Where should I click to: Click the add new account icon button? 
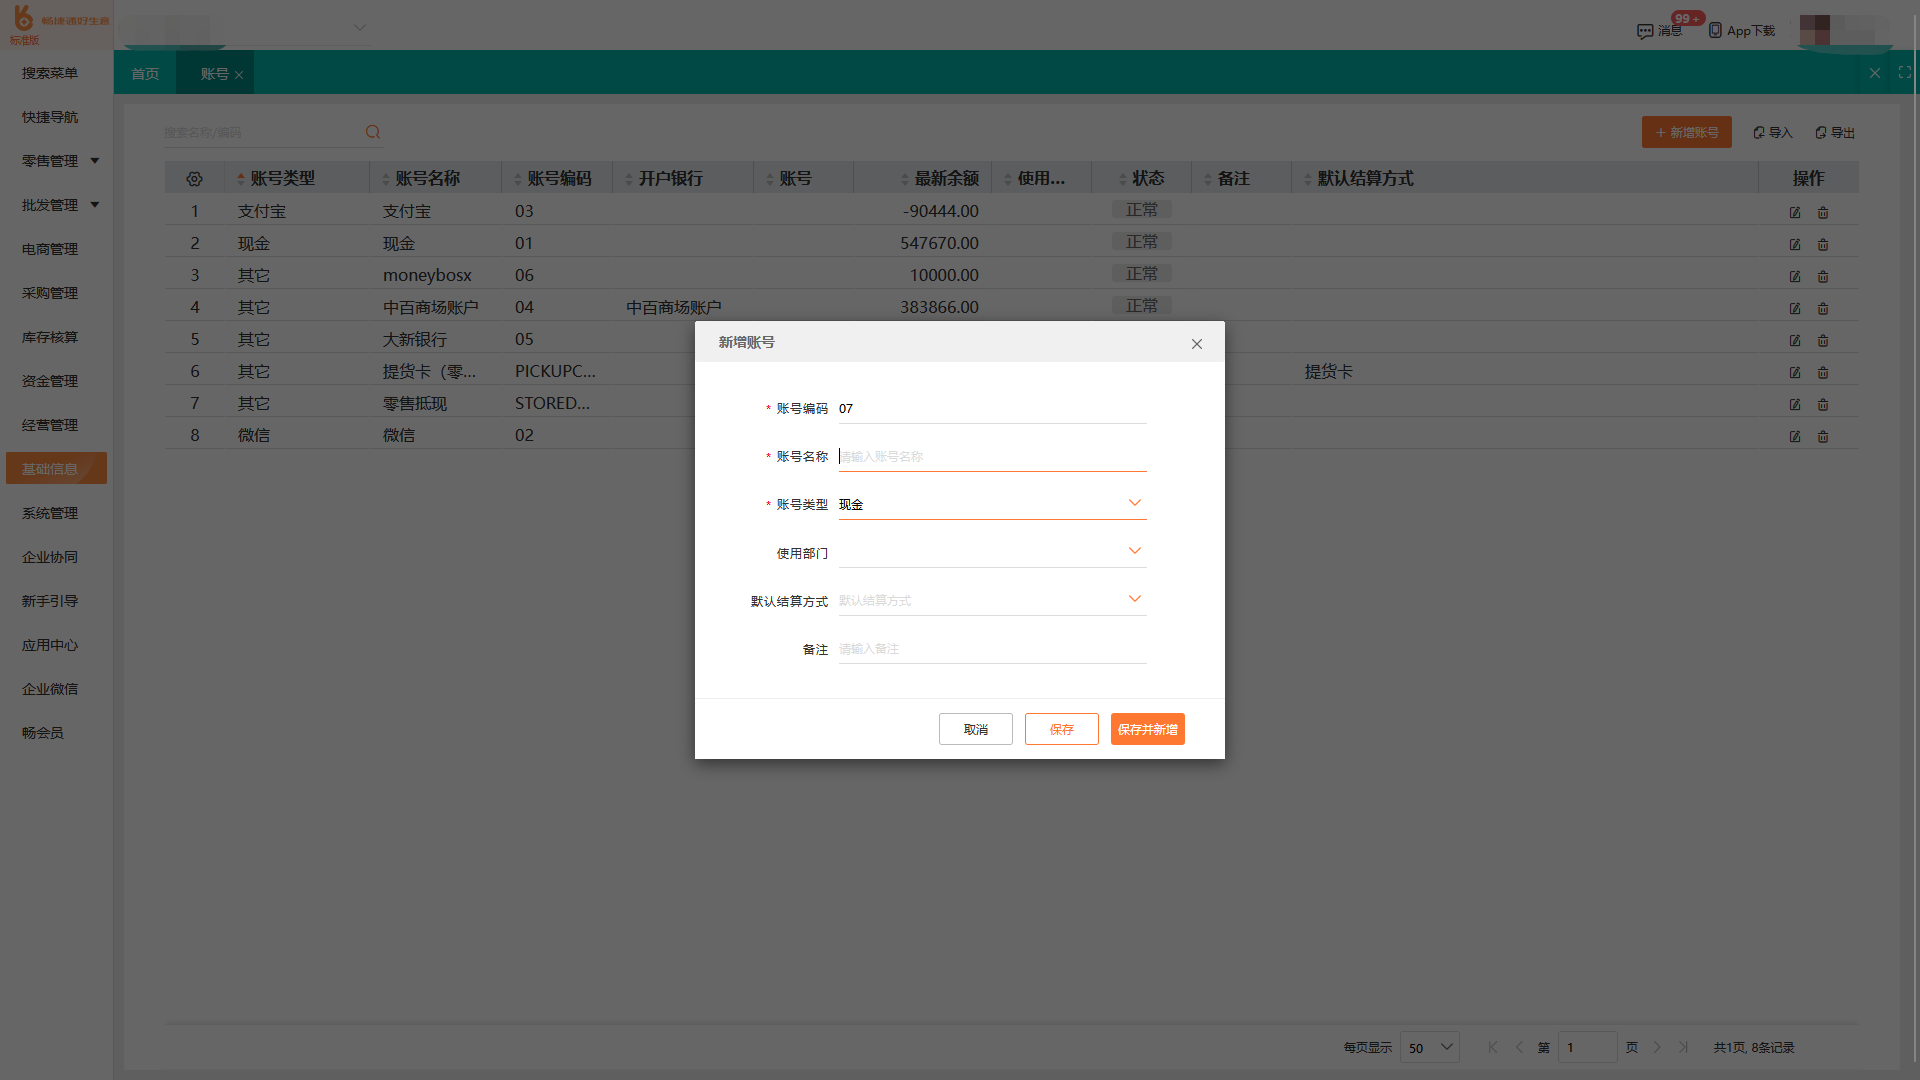click(x=1688, y=132)
